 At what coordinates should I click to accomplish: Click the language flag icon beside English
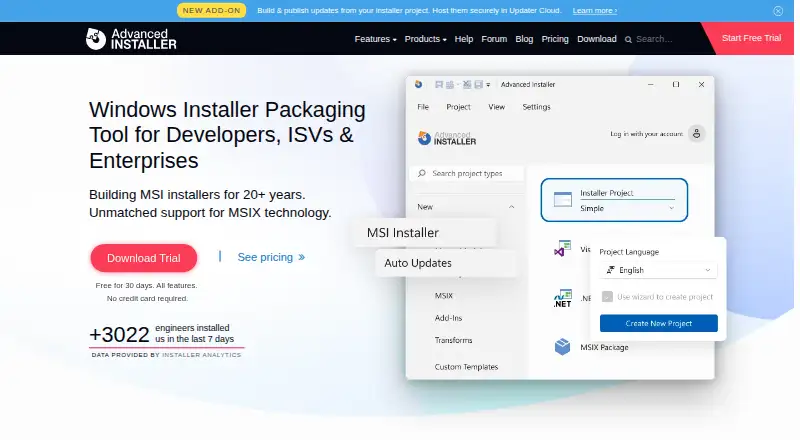pyautogui.click(x=610, y=270)
